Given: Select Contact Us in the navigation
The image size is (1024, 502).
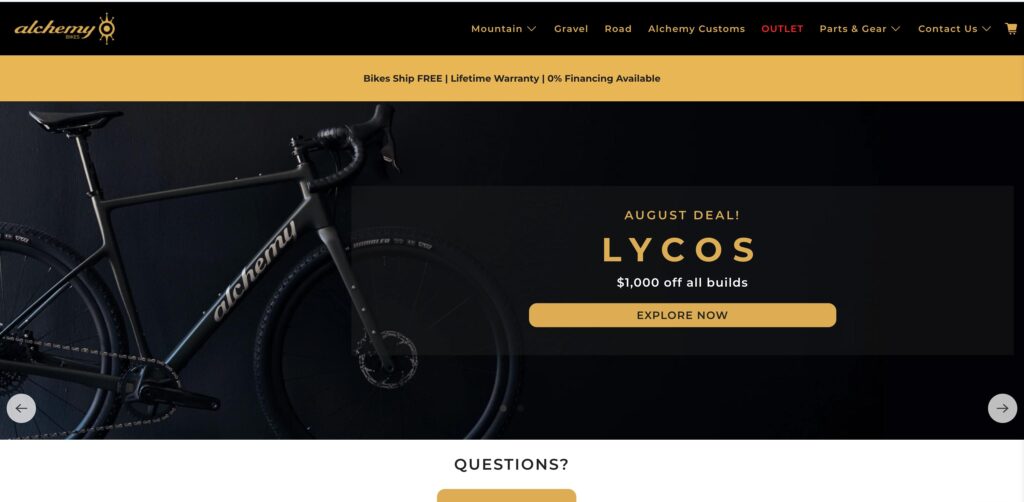Looking at the screenshot, I should (x=948, y=29).
